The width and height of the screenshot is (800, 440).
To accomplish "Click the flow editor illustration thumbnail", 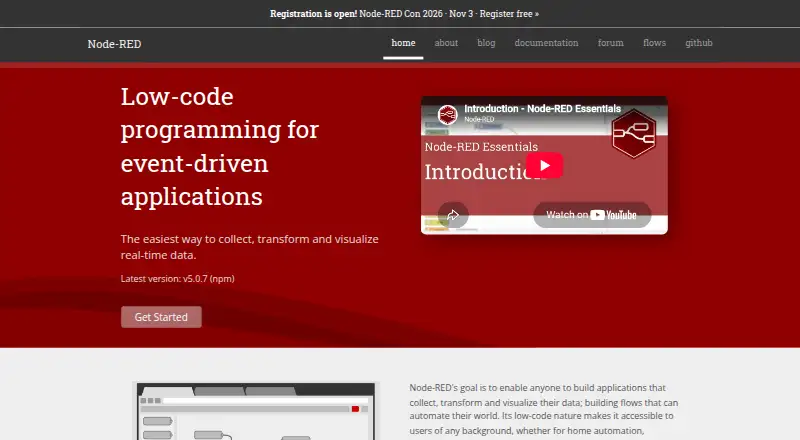I will (x=256, y=411).
